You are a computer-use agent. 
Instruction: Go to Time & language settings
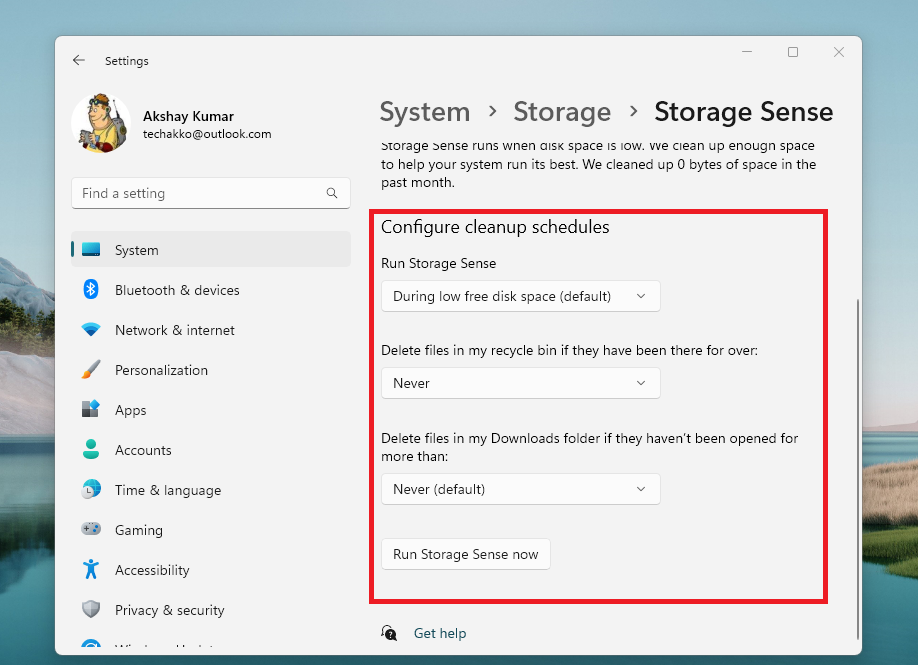211,490
